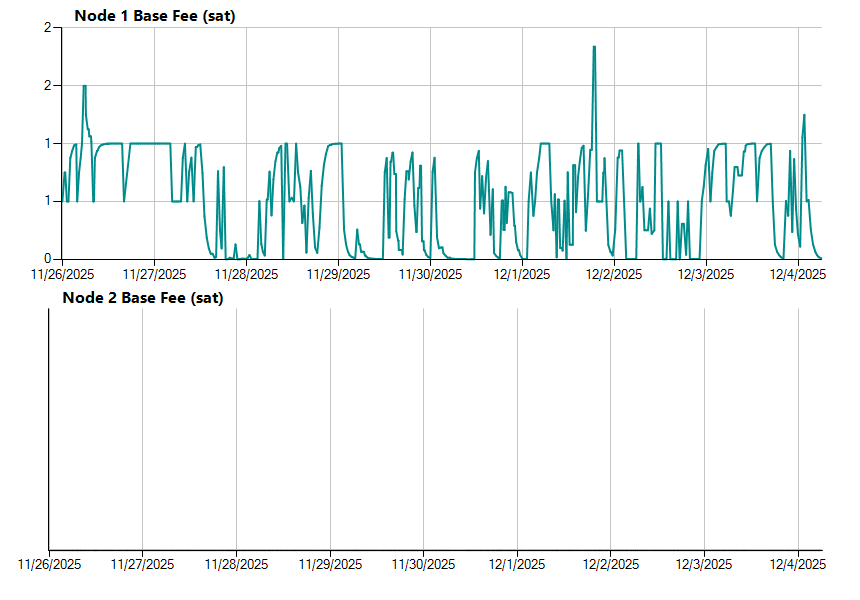Select 12/4/2025 label on Node 2 axis
This screenshot has height=600, width=860.
tap(797, 564)
